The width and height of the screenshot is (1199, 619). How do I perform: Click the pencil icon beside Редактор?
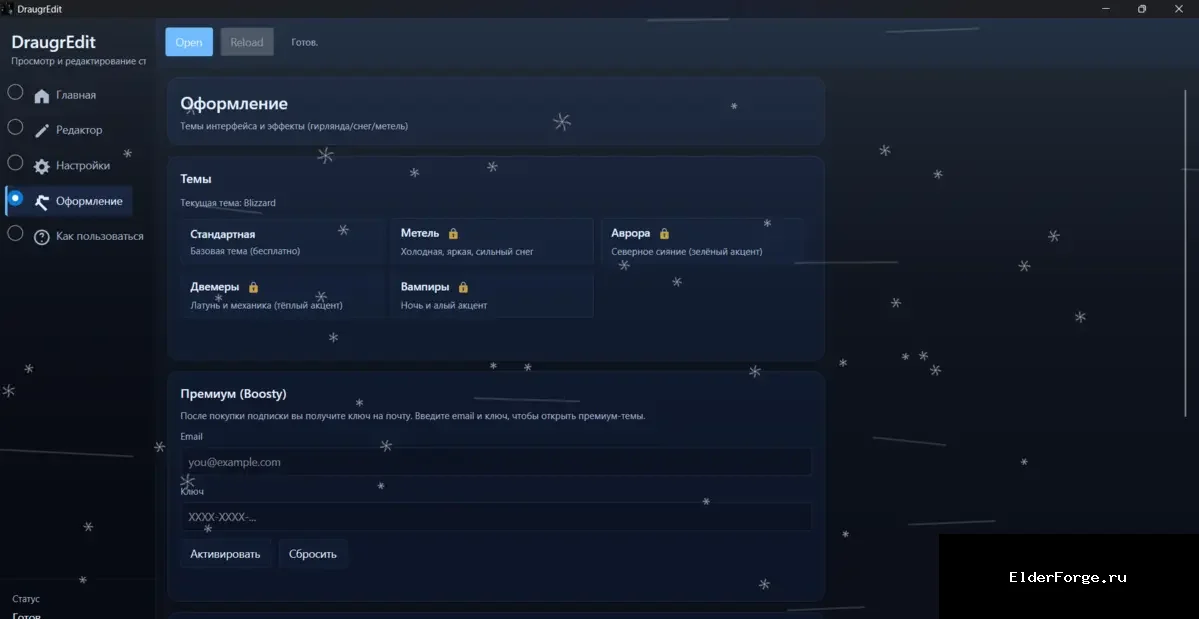click(x=41, y=131)
